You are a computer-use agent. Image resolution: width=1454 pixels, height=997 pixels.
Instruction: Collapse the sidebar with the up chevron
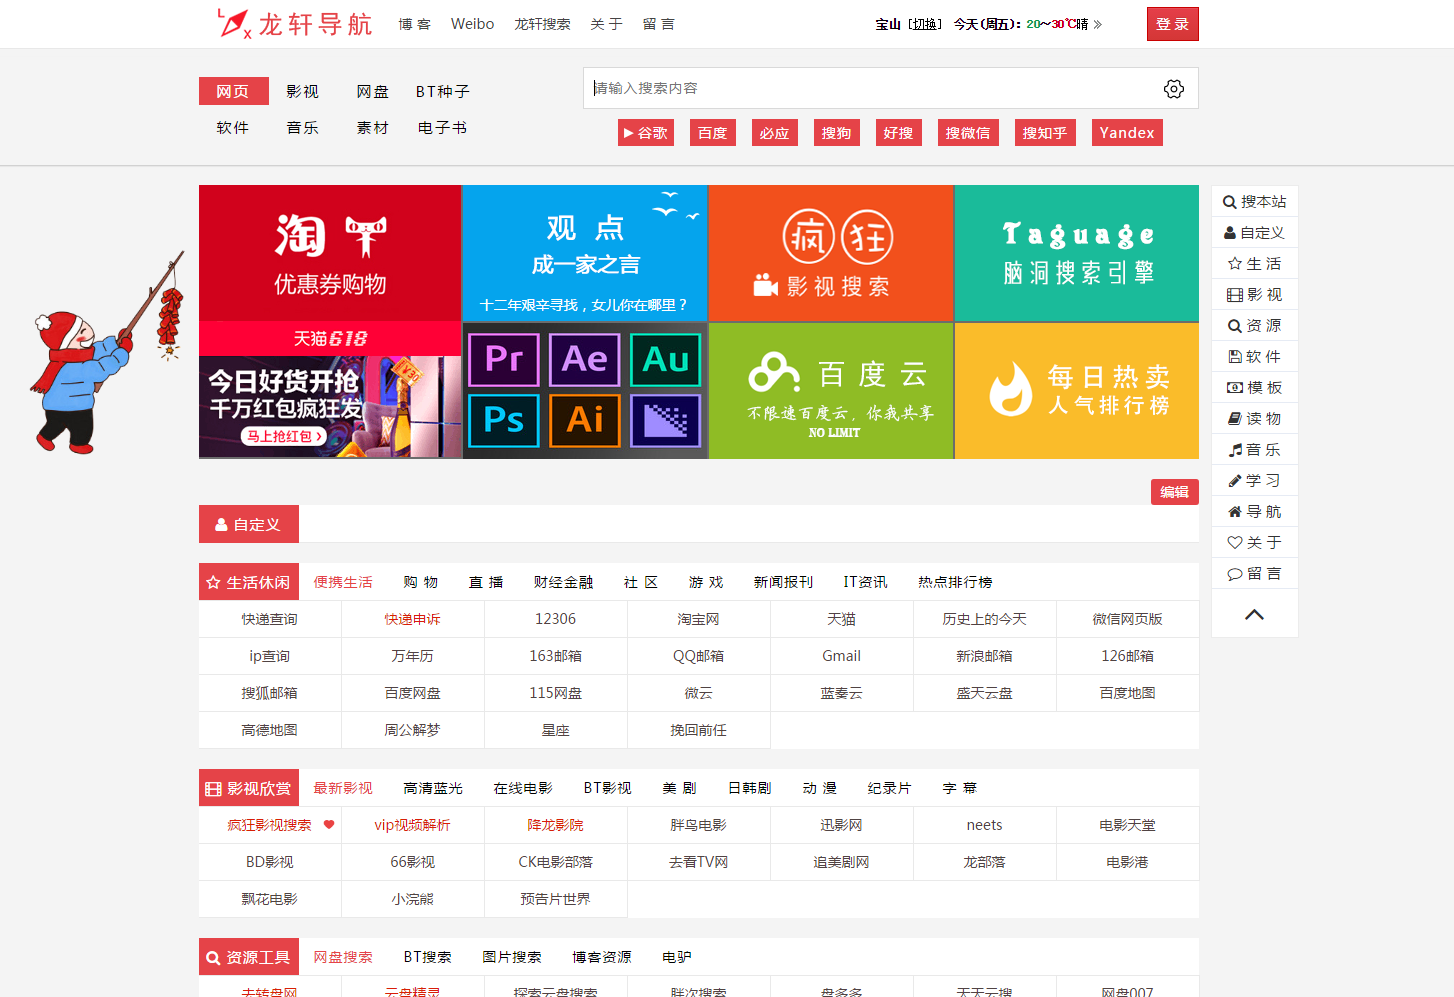click(x=1254, y=613)
